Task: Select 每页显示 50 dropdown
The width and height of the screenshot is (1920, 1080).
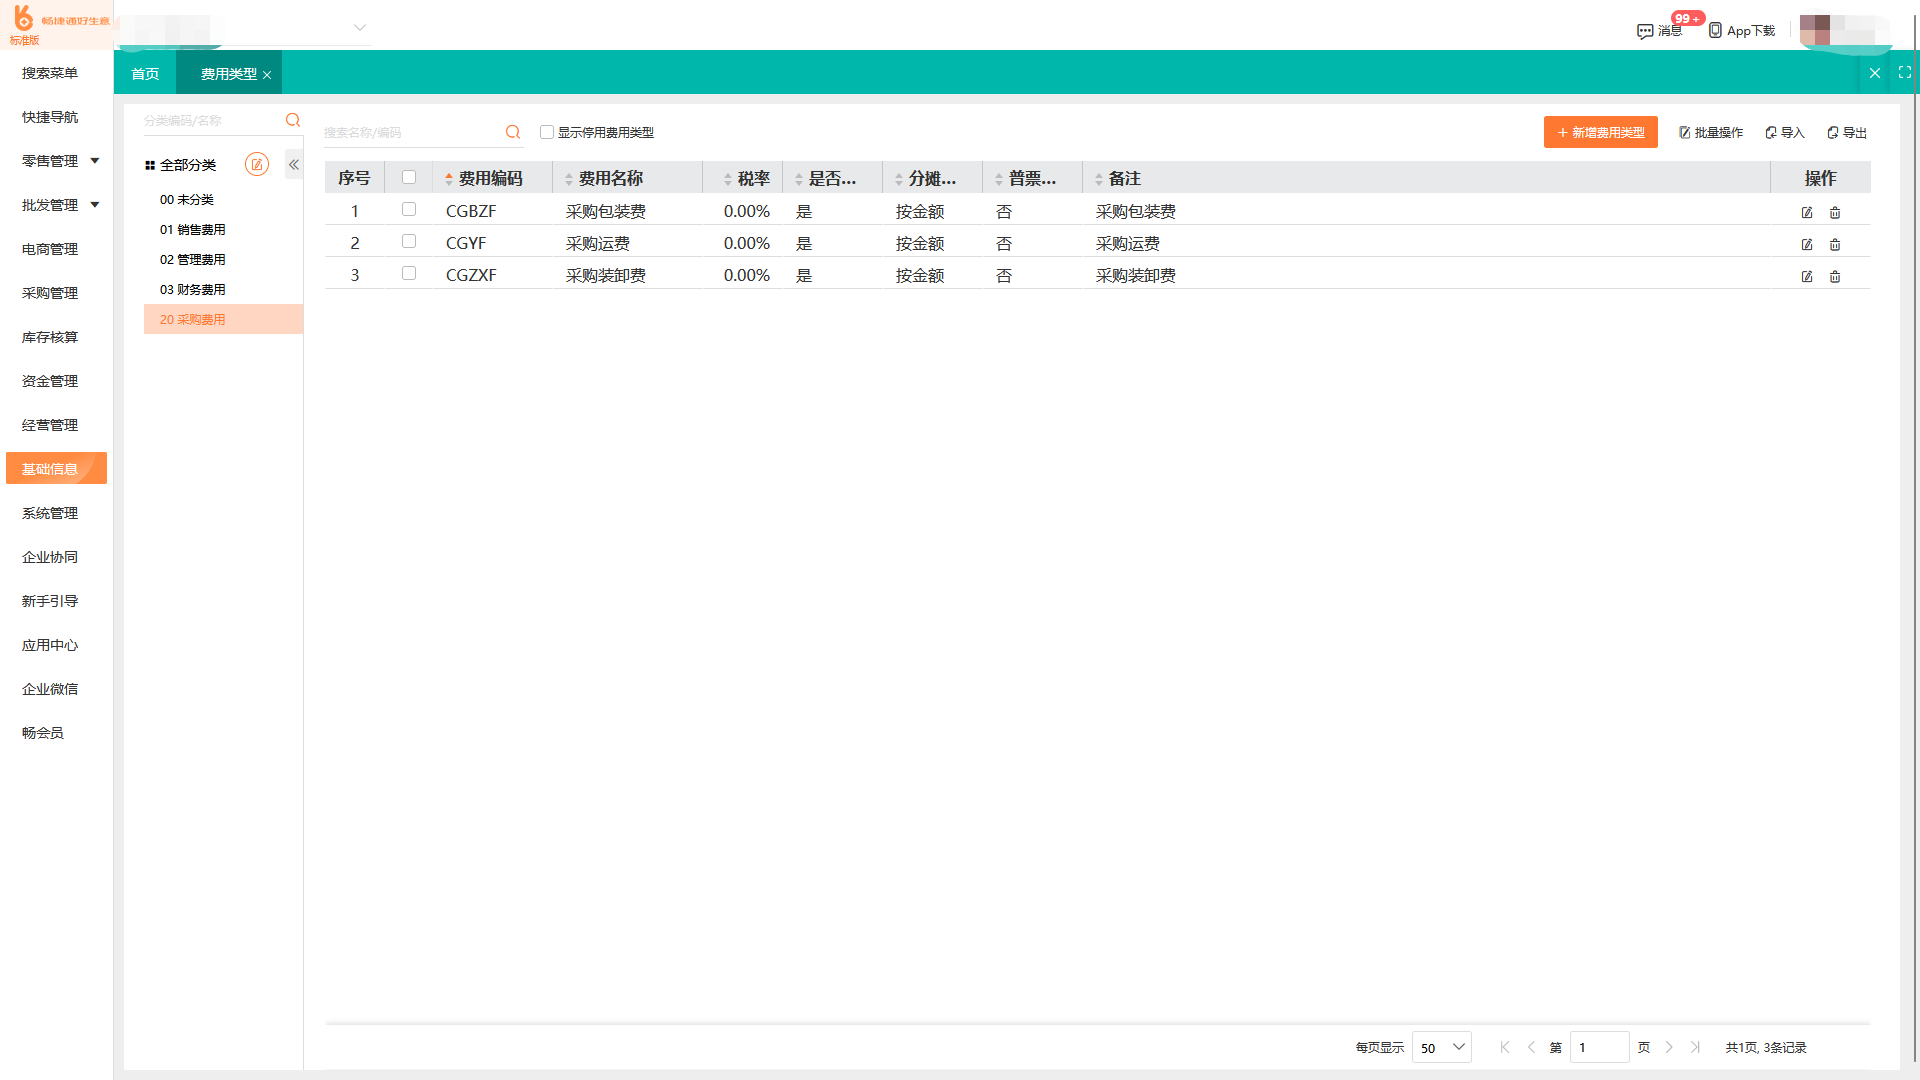Action: pos(1439,1047)
